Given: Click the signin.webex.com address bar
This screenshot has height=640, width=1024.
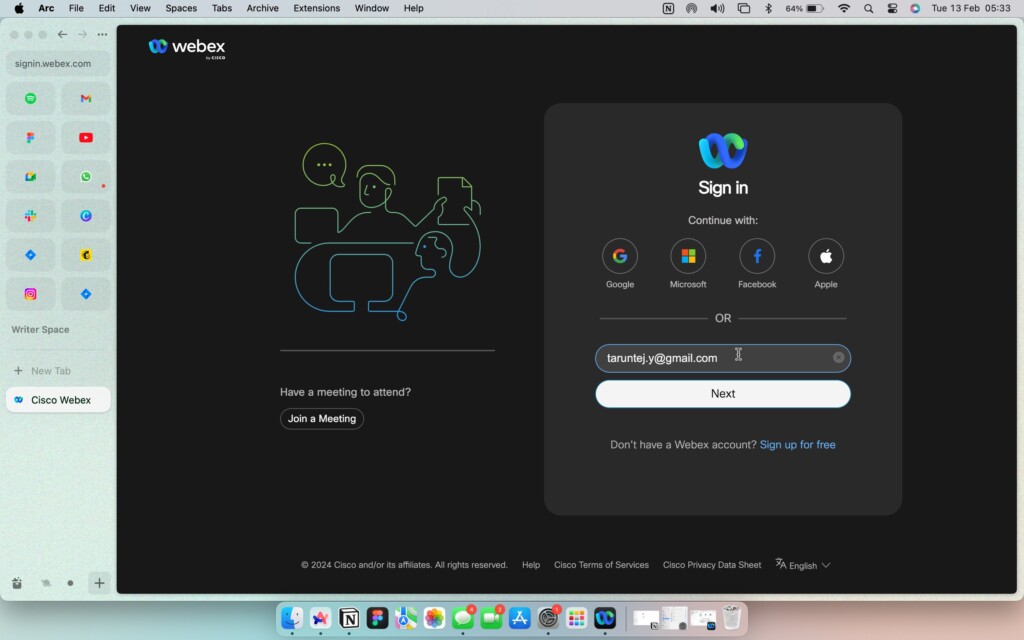Looking at the screenshot, I should point(58,64).
